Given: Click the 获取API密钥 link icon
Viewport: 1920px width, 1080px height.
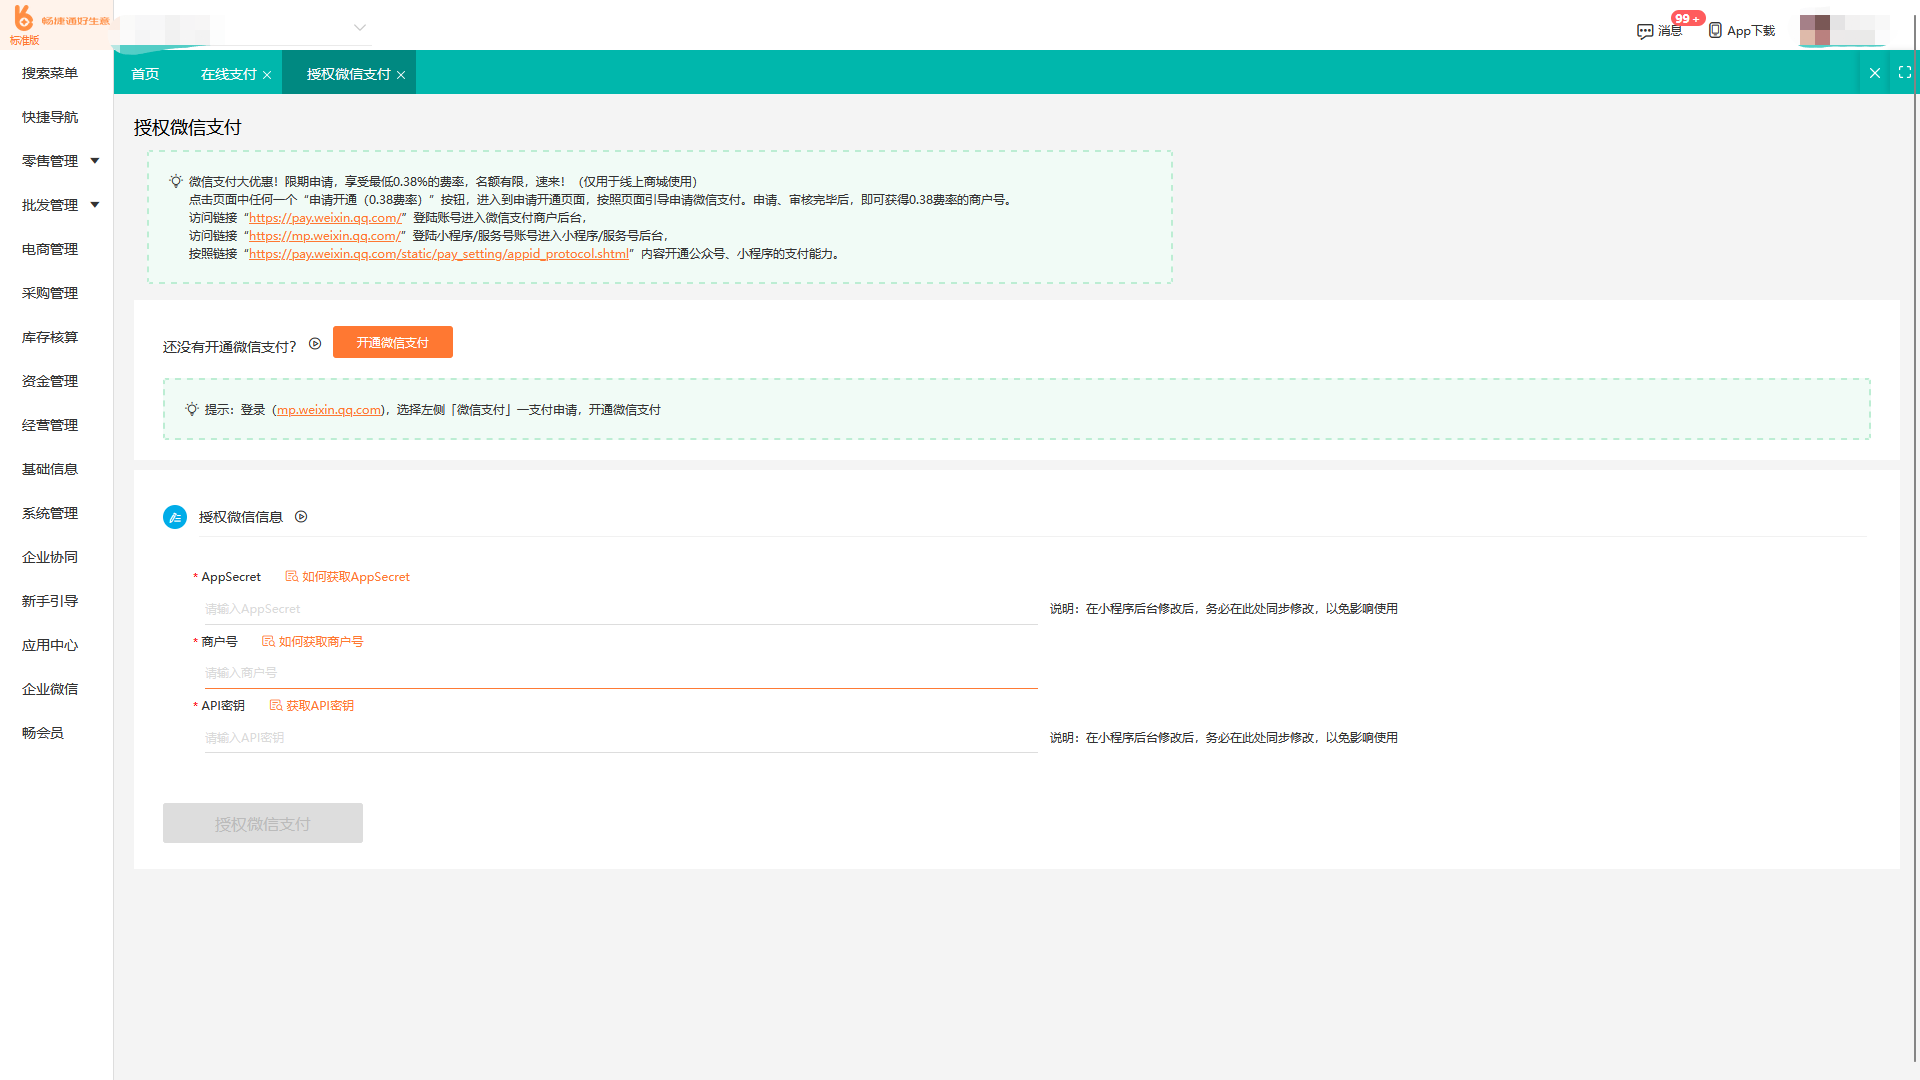Looking at the screenshot, I should pos(272,704).
